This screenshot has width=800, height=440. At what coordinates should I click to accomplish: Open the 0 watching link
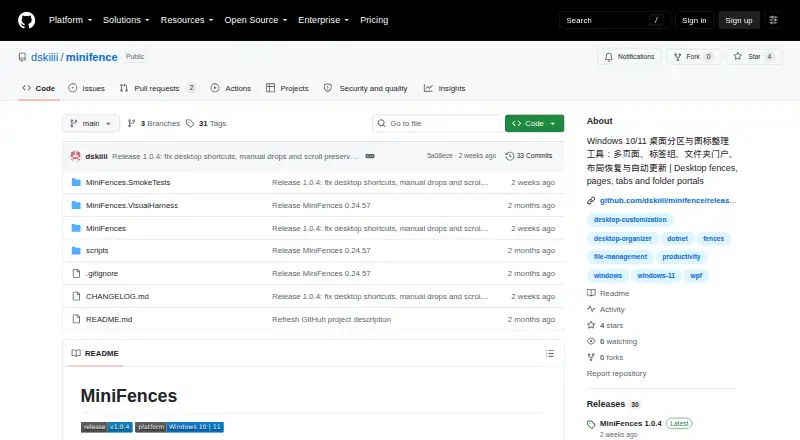pos(612,341)
